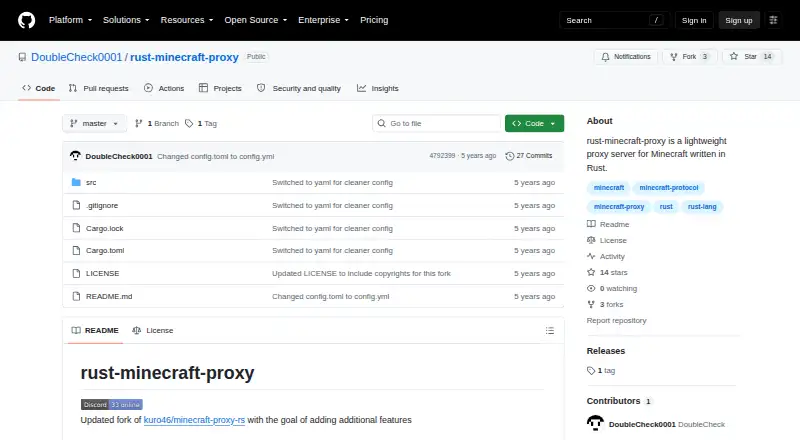Open the green Code dropdown

point(534,124)
